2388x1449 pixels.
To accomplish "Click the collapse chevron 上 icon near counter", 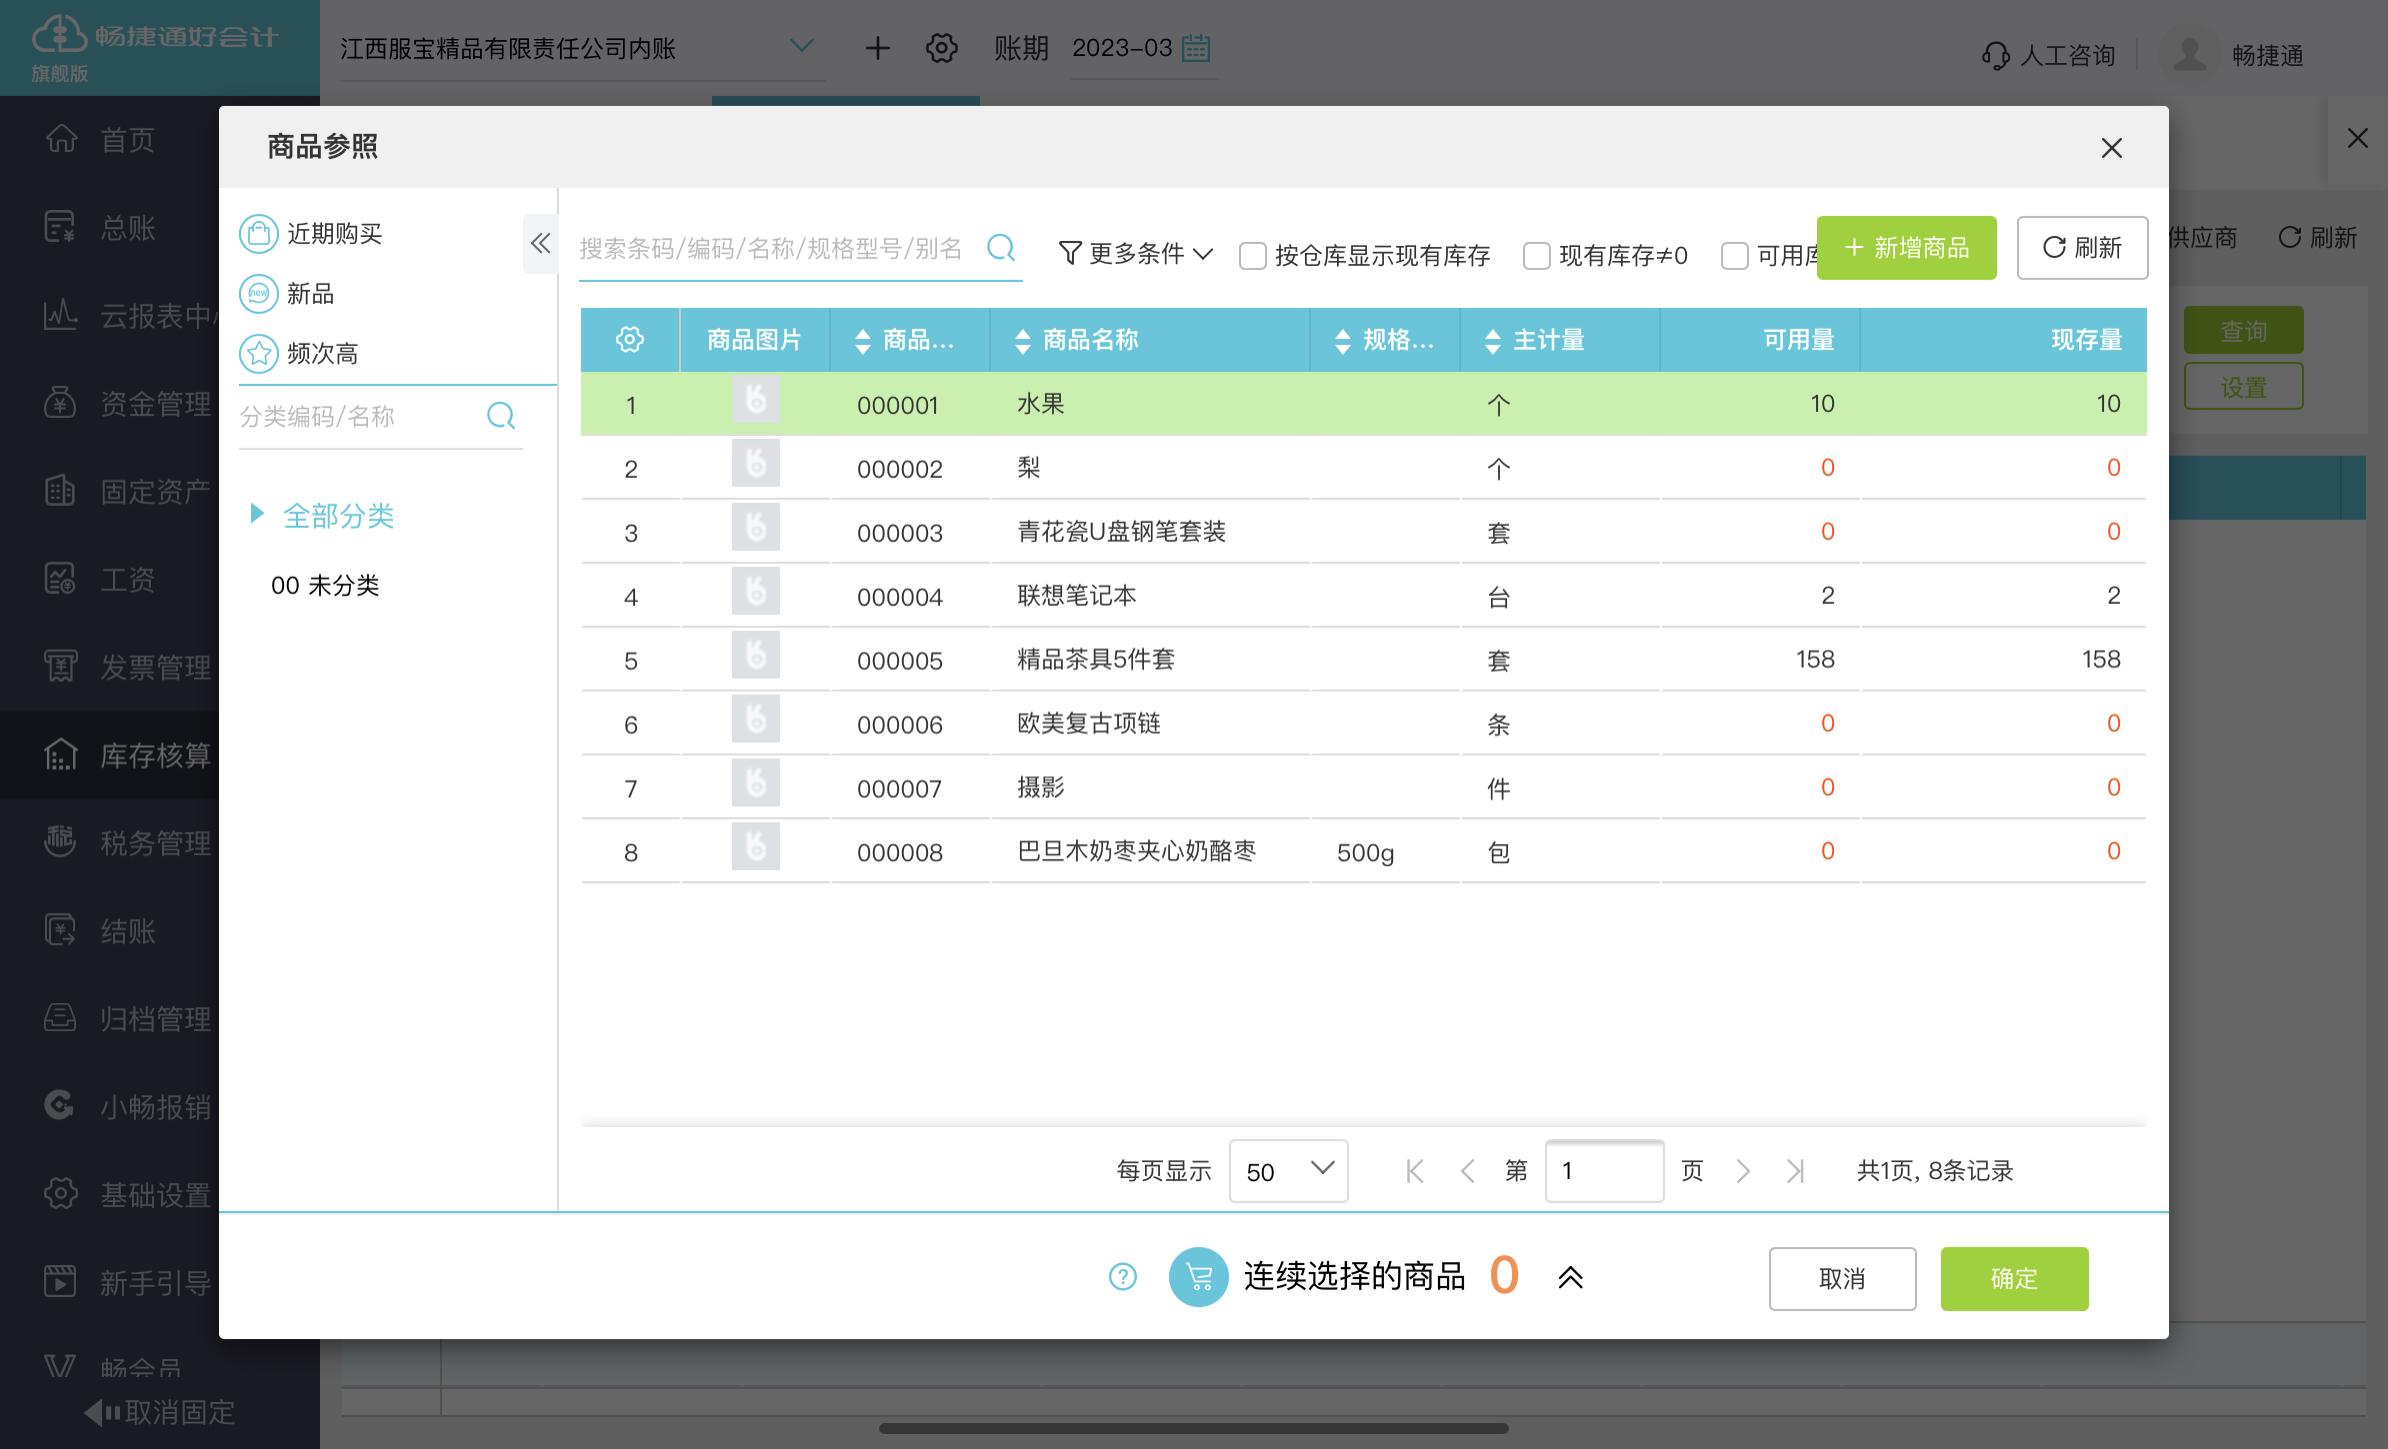I will click(x=1571, y=1277).
